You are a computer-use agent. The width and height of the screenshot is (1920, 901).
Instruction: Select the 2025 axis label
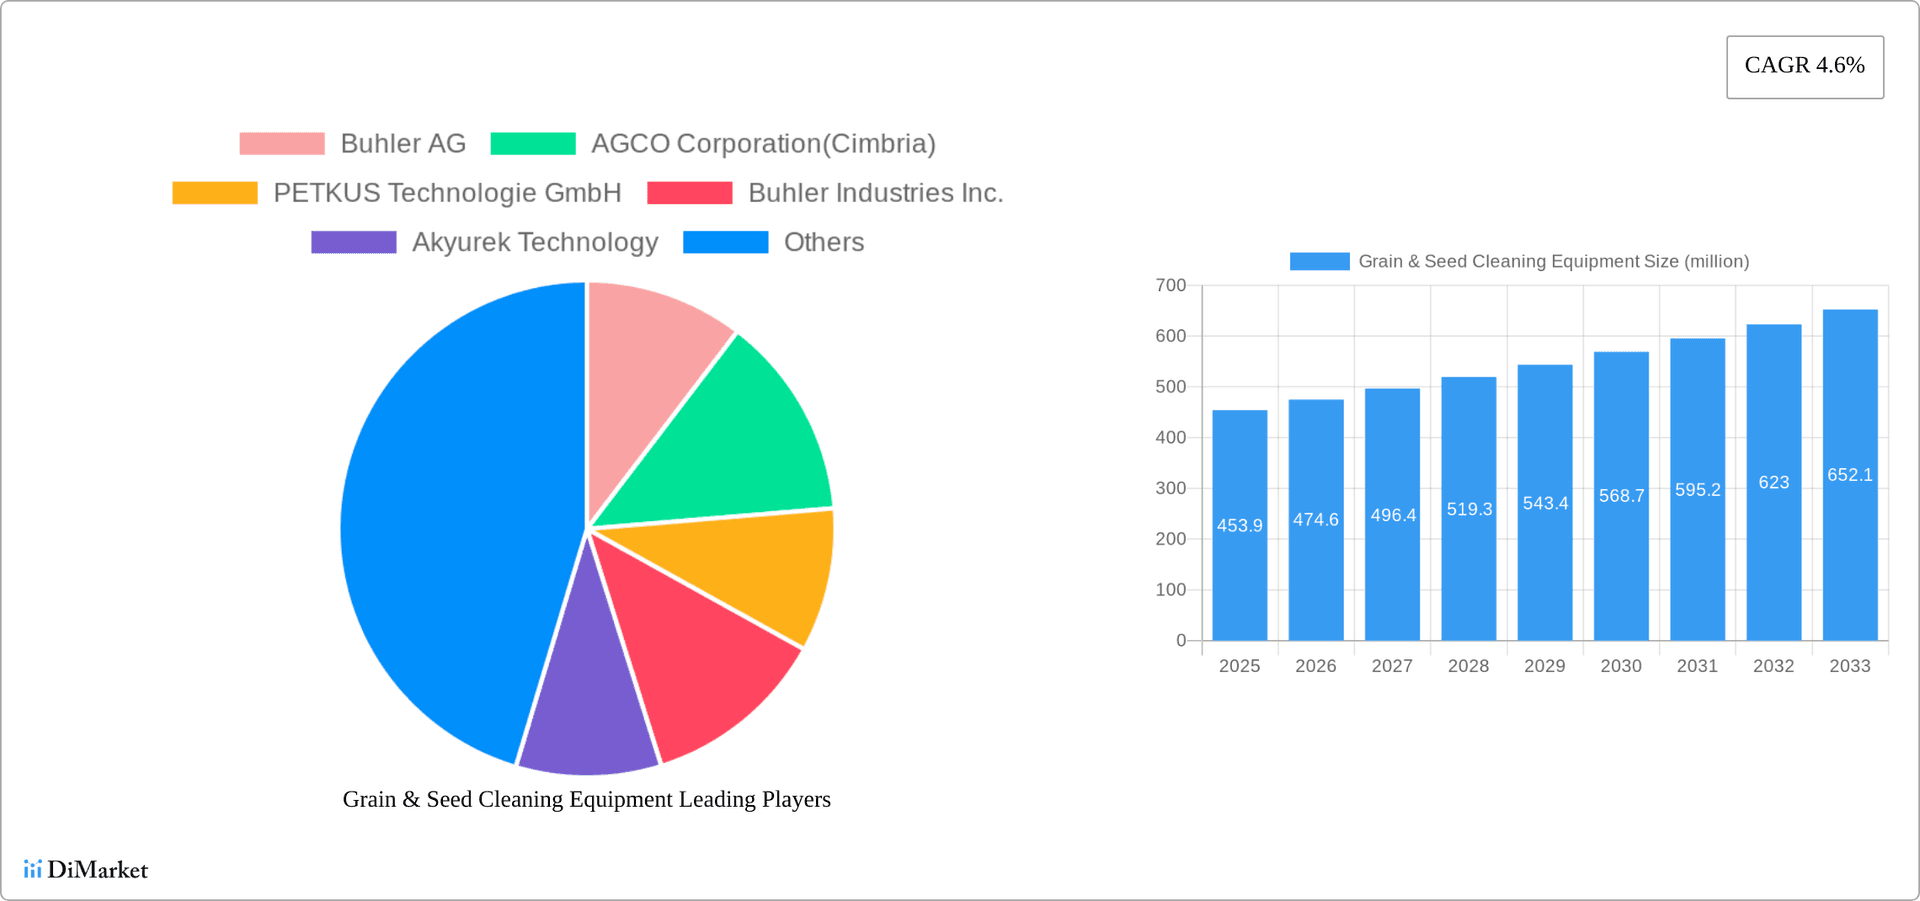[x=1240, y=665]
